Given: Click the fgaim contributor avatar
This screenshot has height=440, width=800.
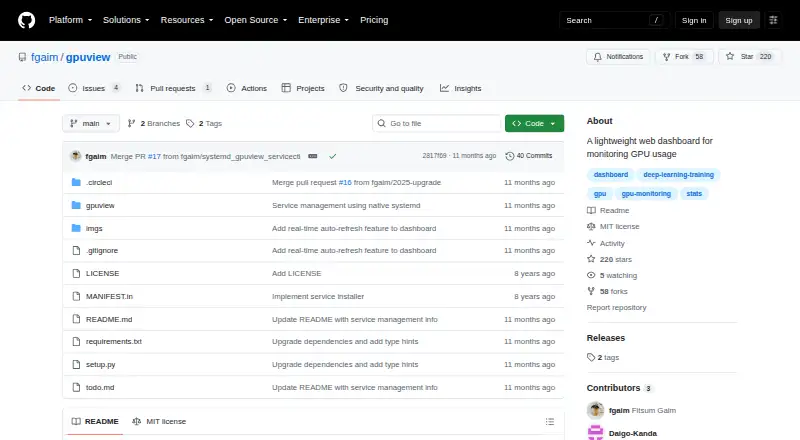Looking at the screenshot, I should 595,410.
